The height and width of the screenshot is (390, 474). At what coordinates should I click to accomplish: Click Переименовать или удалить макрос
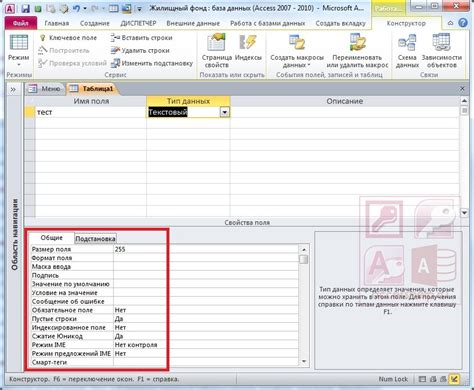coord(357,51)
